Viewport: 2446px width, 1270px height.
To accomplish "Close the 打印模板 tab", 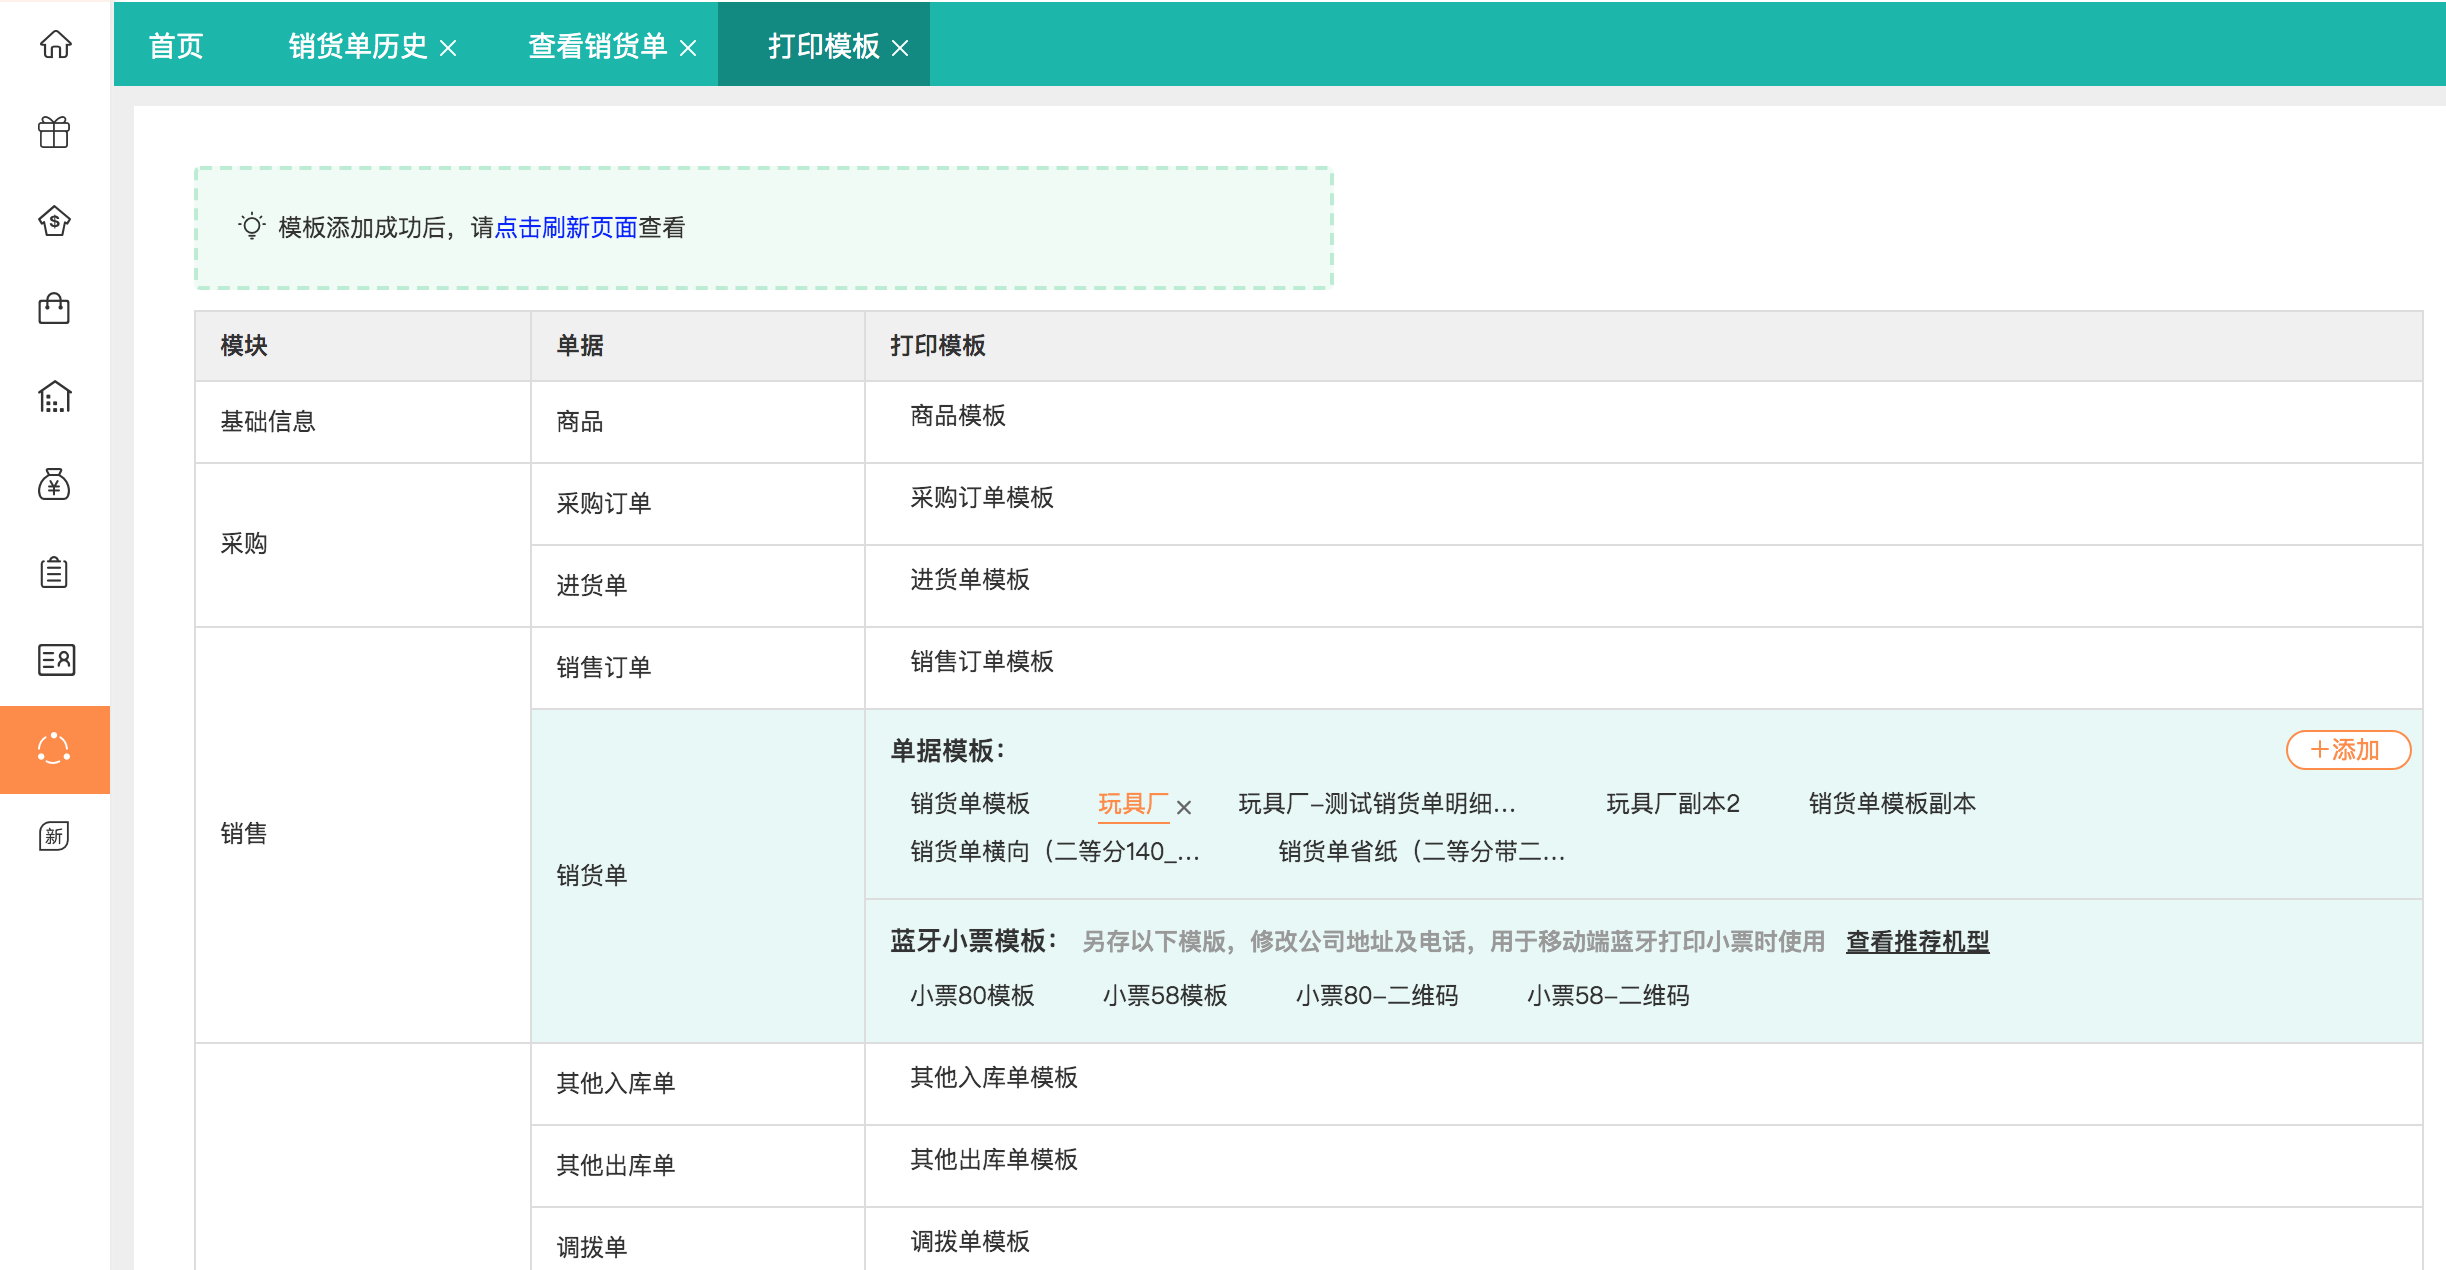I will pyautogui.click(x=903, y=45).
